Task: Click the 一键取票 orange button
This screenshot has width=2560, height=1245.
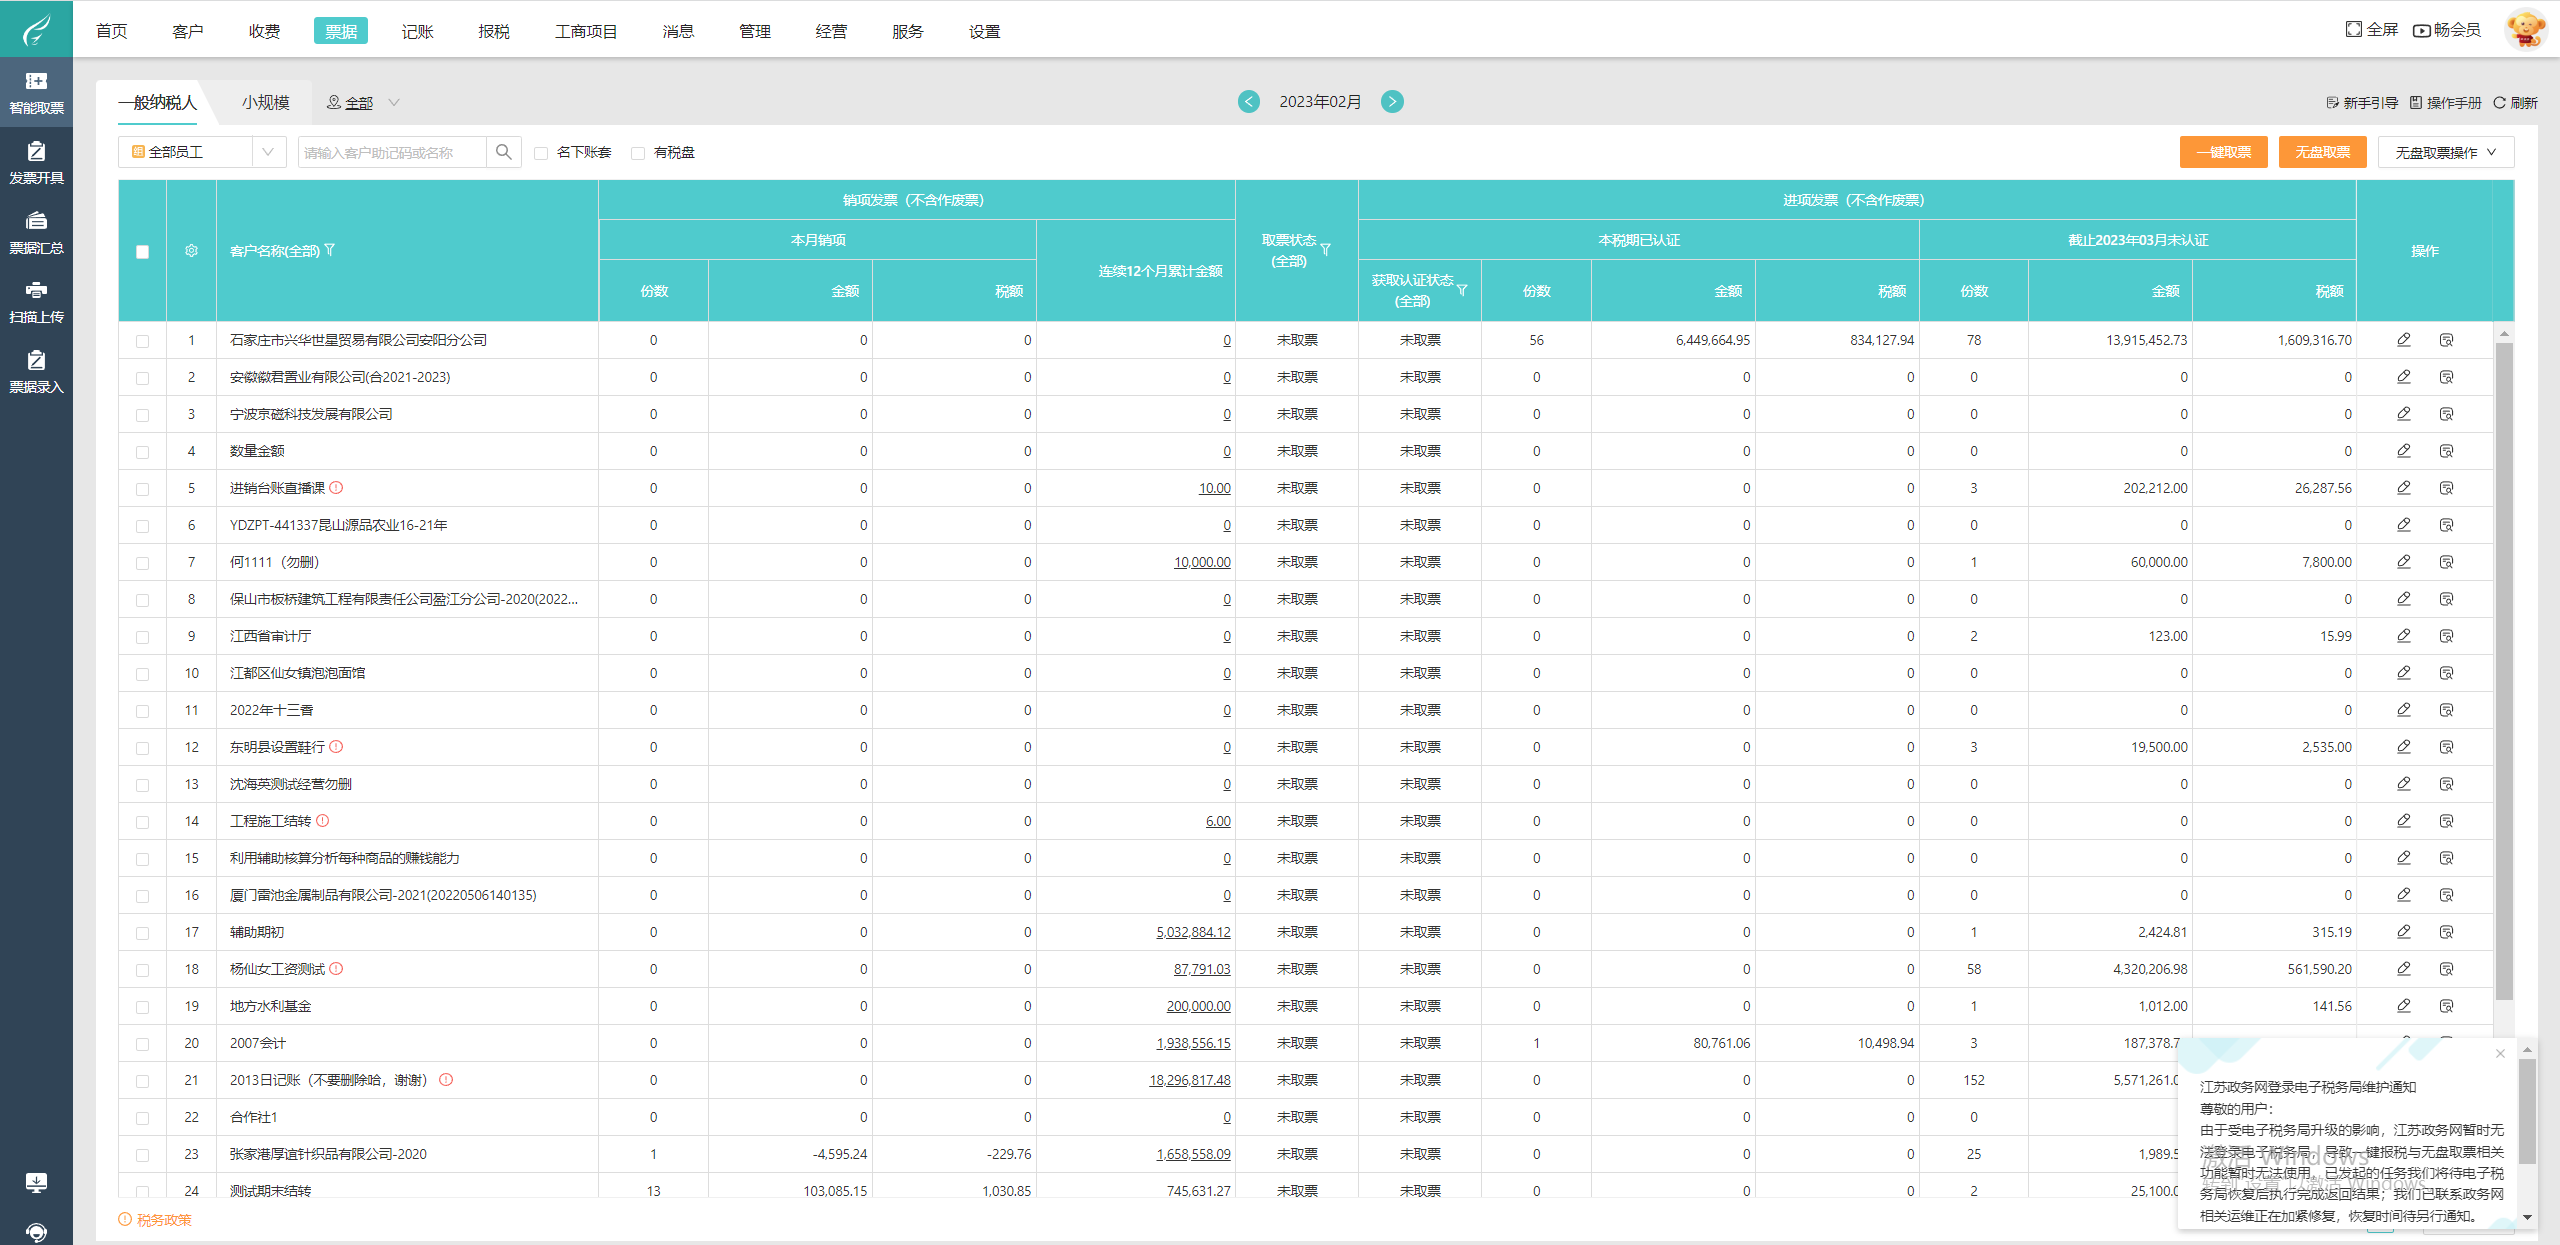Action: point(2222,153)
